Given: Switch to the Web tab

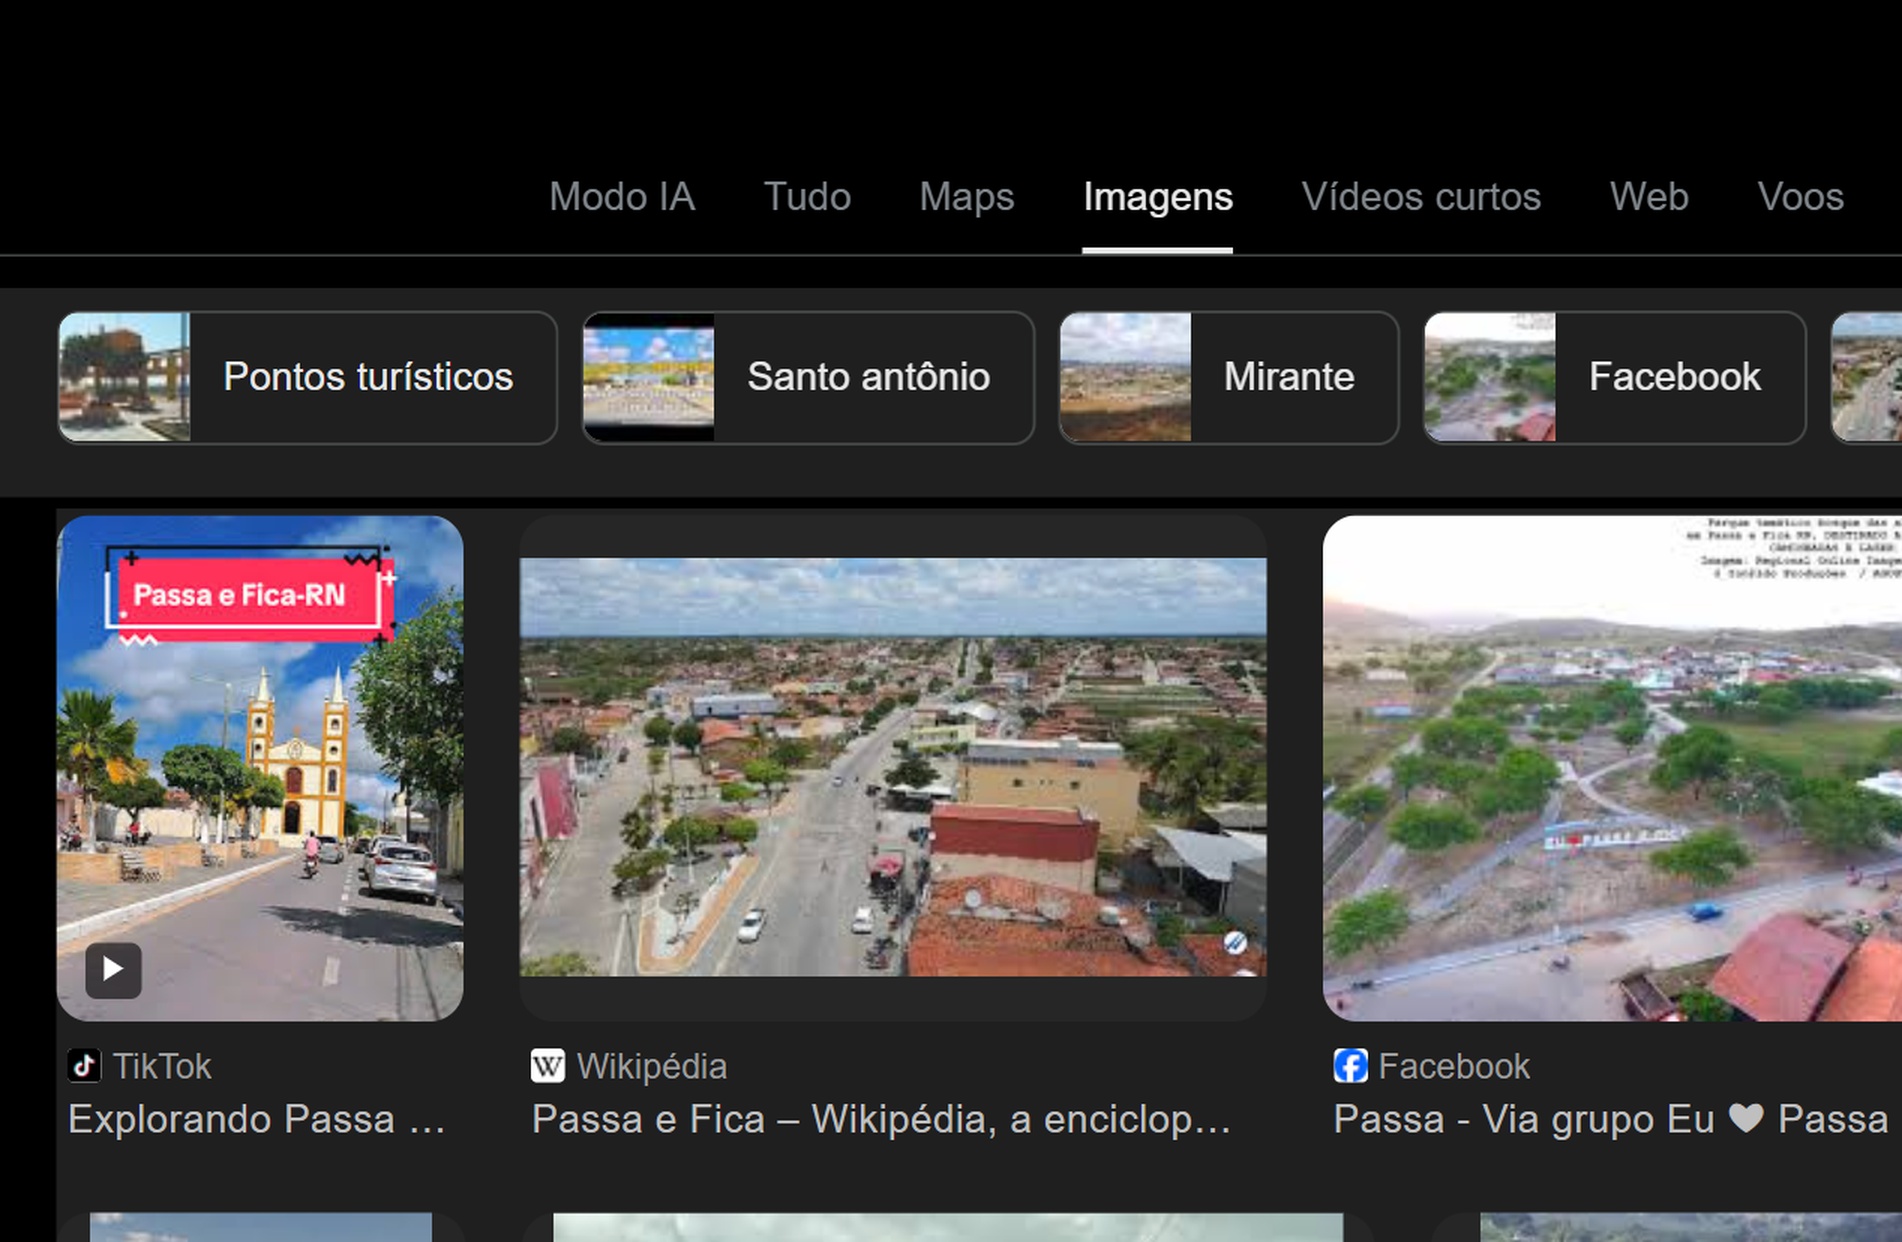Looking at the screenshot, I should click(1648, 197).
